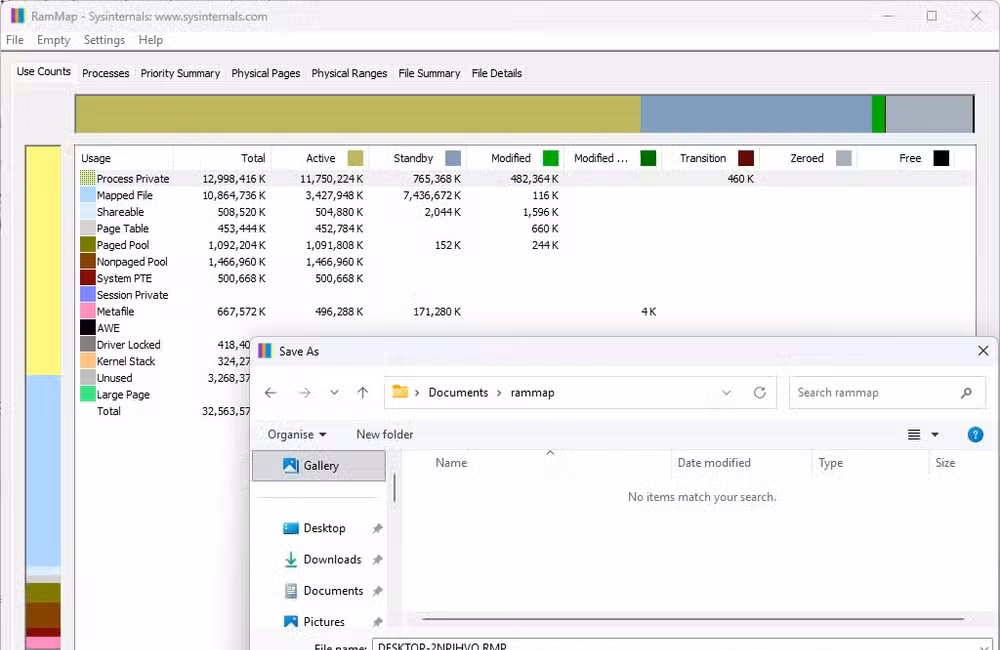Open the Organise dropdown menu
The image size is (1000, 650).
(297, 434)
